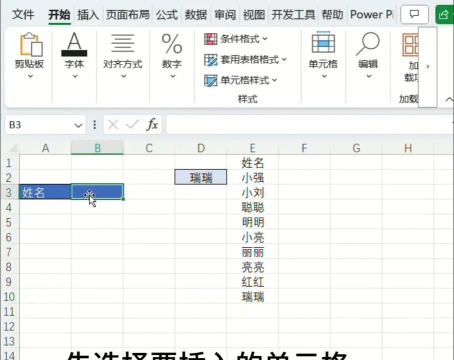Click the 剪贴板 clipboard icon
The width and height of the screenshot is (454, 360).
(x=31, y=44)
